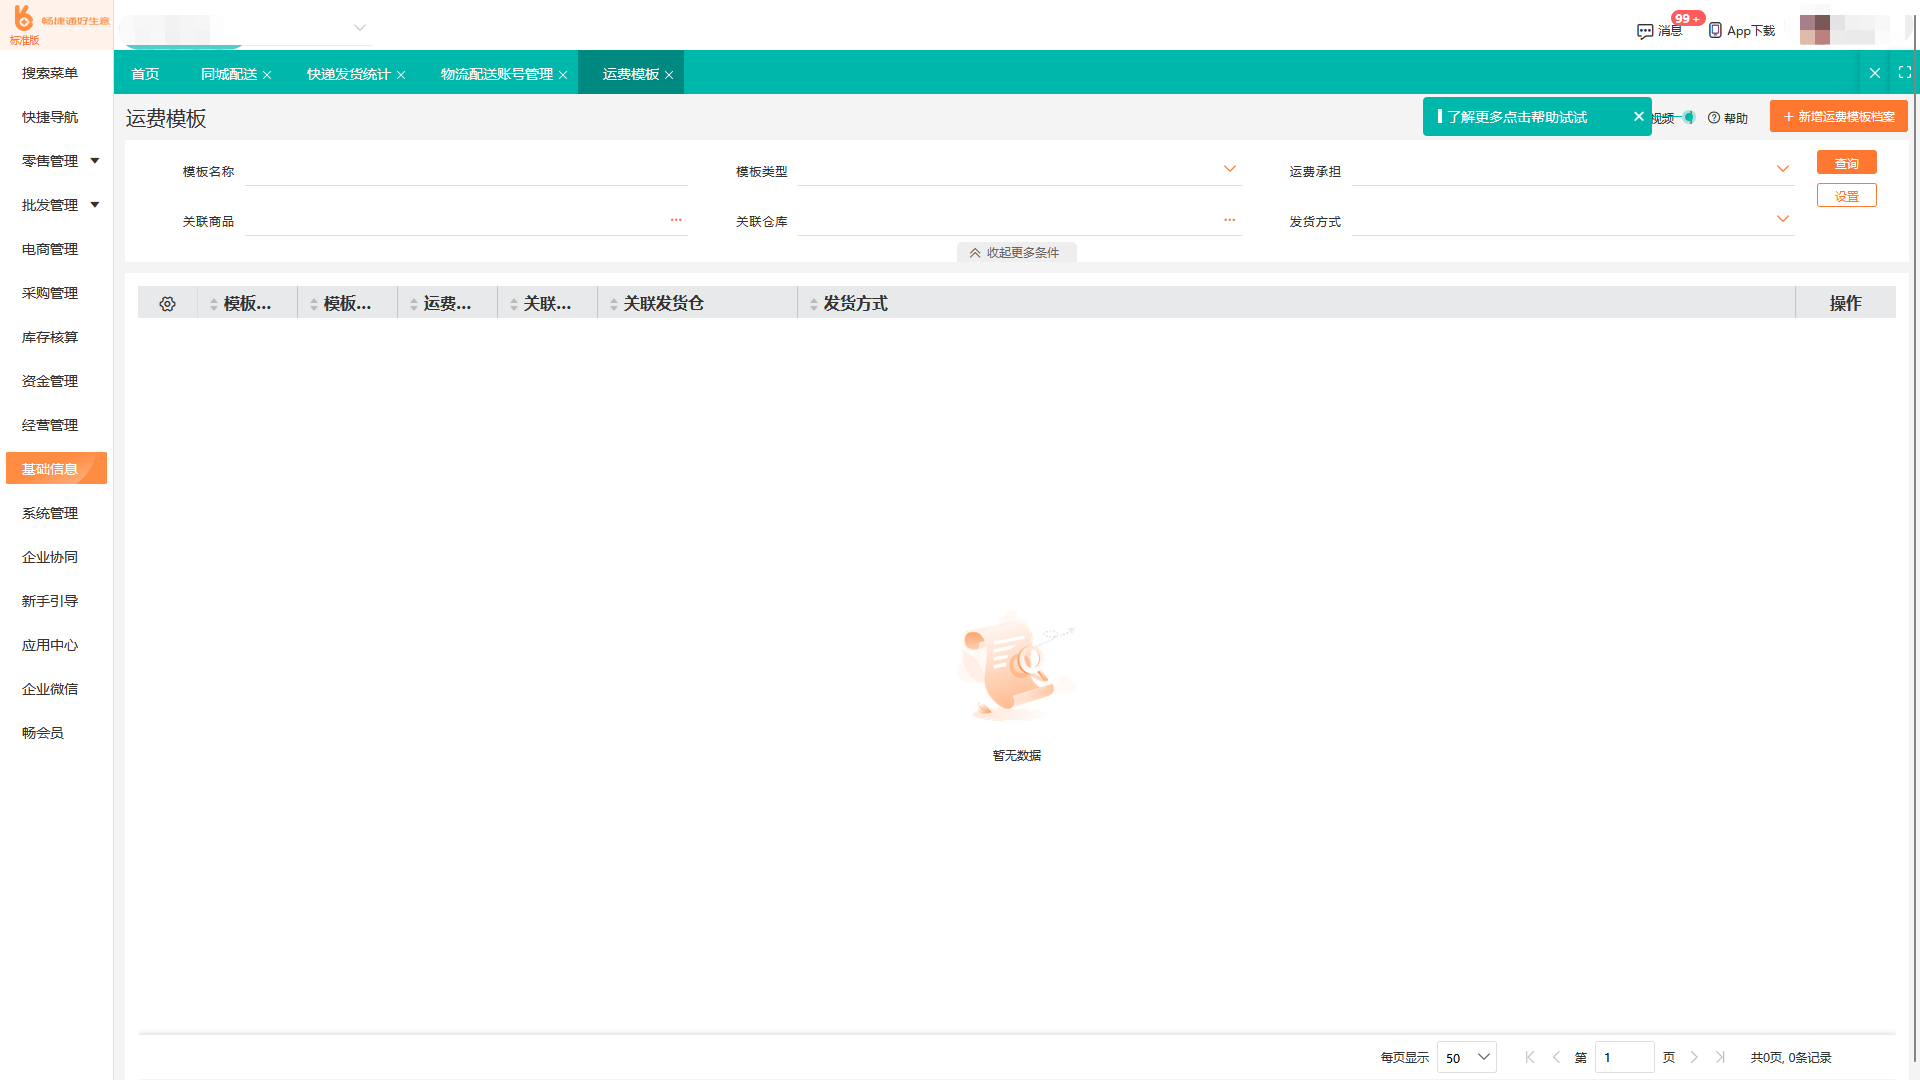
Task: Expand the 运费承担 dropdown
Action: pos(1782,169)
